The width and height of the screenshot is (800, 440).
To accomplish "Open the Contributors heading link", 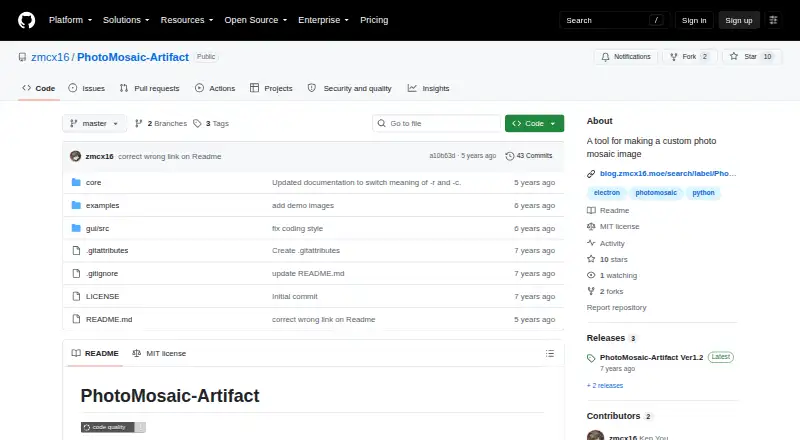I will pos(619,416).
